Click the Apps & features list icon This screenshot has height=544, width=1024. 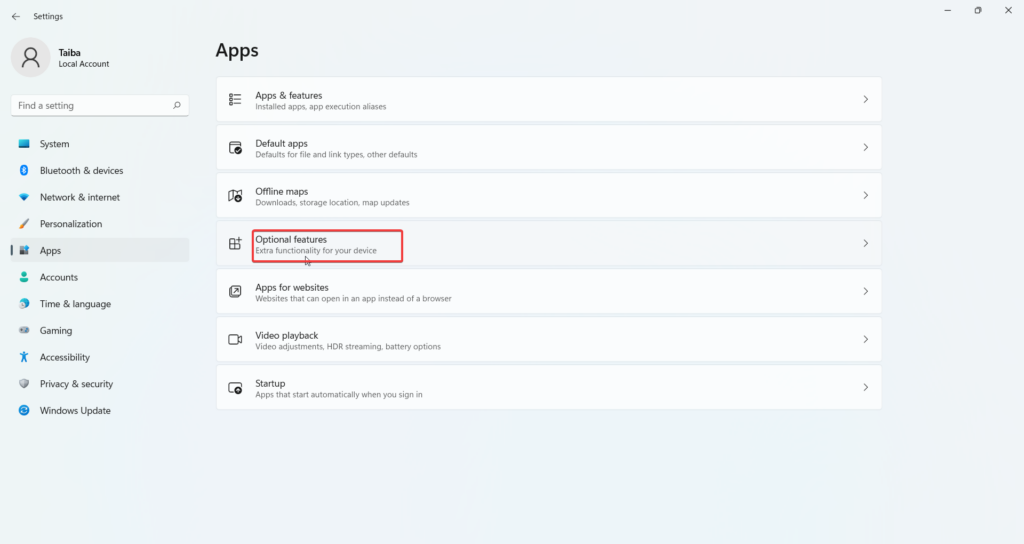coord(235,99)
